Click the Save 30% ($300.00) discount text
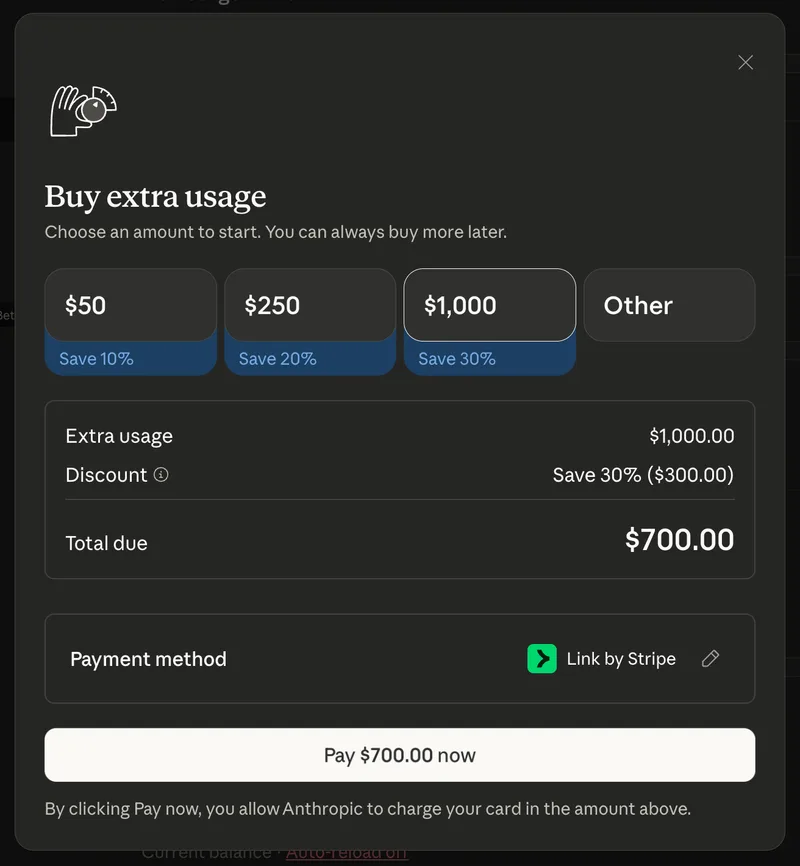Screen dimensions: 800x866 coord(643,475)
